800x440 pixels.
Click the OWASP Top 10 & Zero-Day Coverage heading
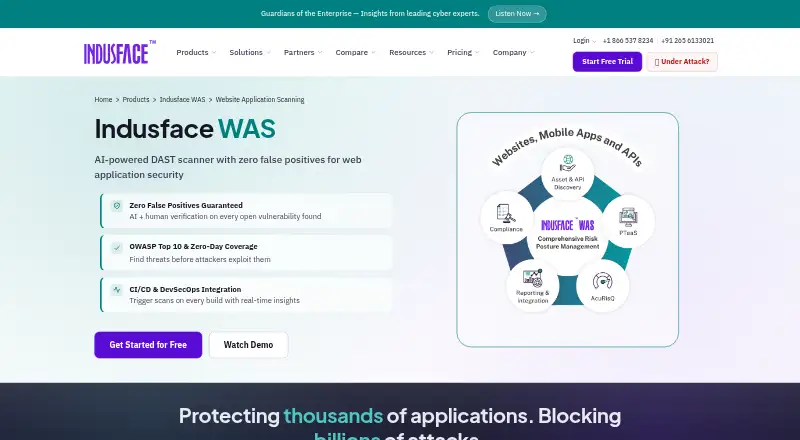coord(193,247)
